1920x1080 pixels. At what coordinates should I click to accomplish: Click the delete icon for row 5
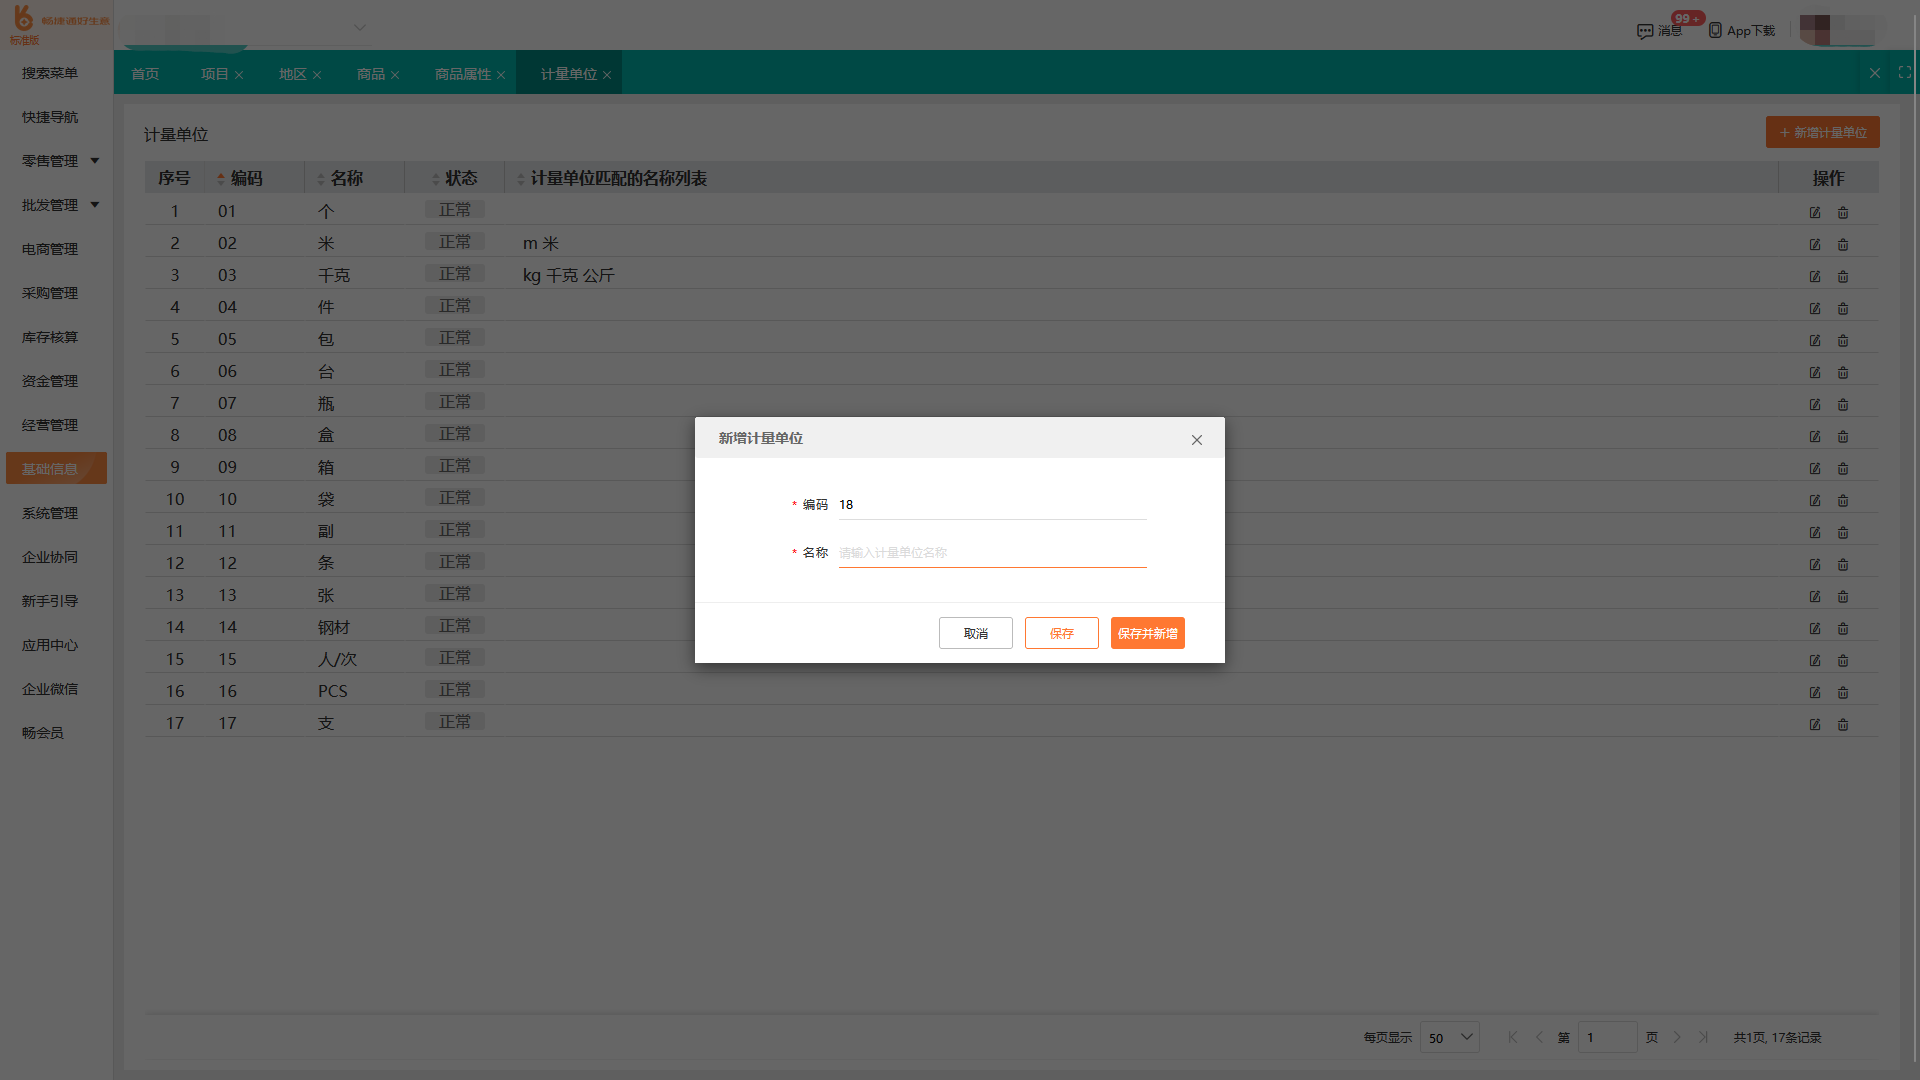click(x=1844, y=339)
